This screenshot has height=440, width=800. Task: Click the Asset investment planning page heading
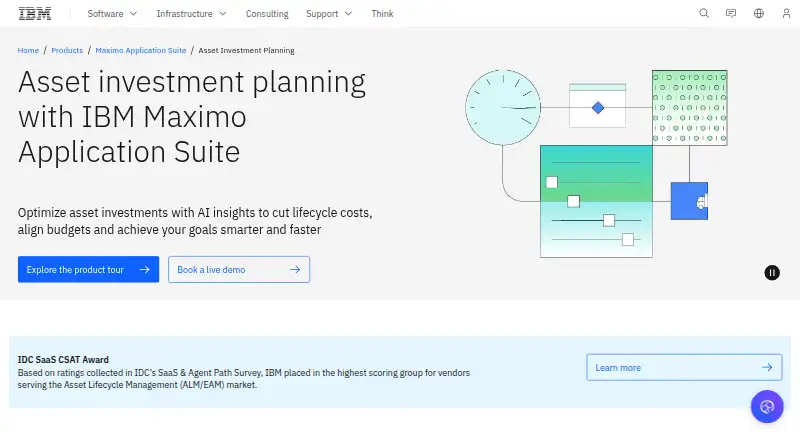tap(192, 117)
